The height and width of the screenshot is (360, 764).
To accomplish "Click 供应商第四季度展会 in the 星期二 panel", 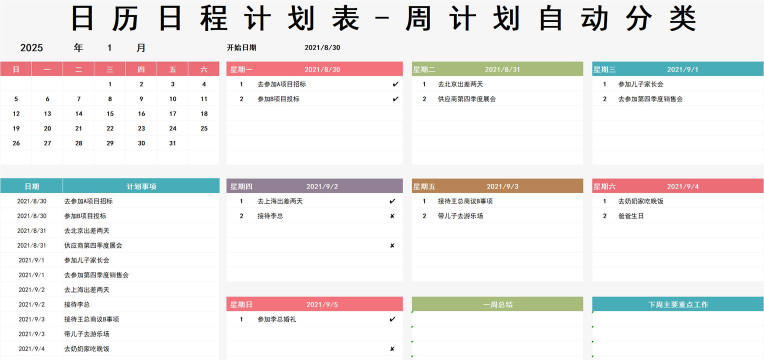I will 467,99.
